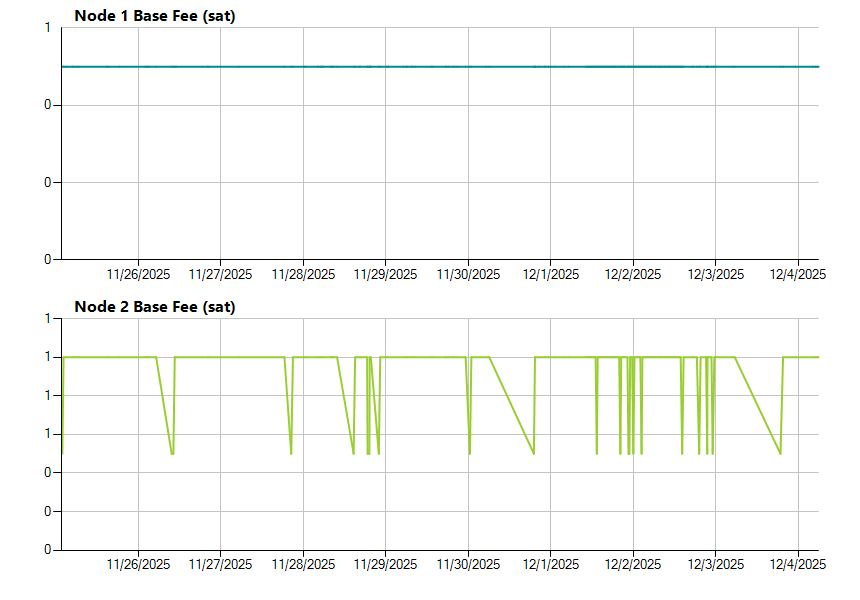Select 12/4/2025 label under Node 1 chart
Image resolution: width=860 pixels, height=600 pixels.
coord(797,274)
